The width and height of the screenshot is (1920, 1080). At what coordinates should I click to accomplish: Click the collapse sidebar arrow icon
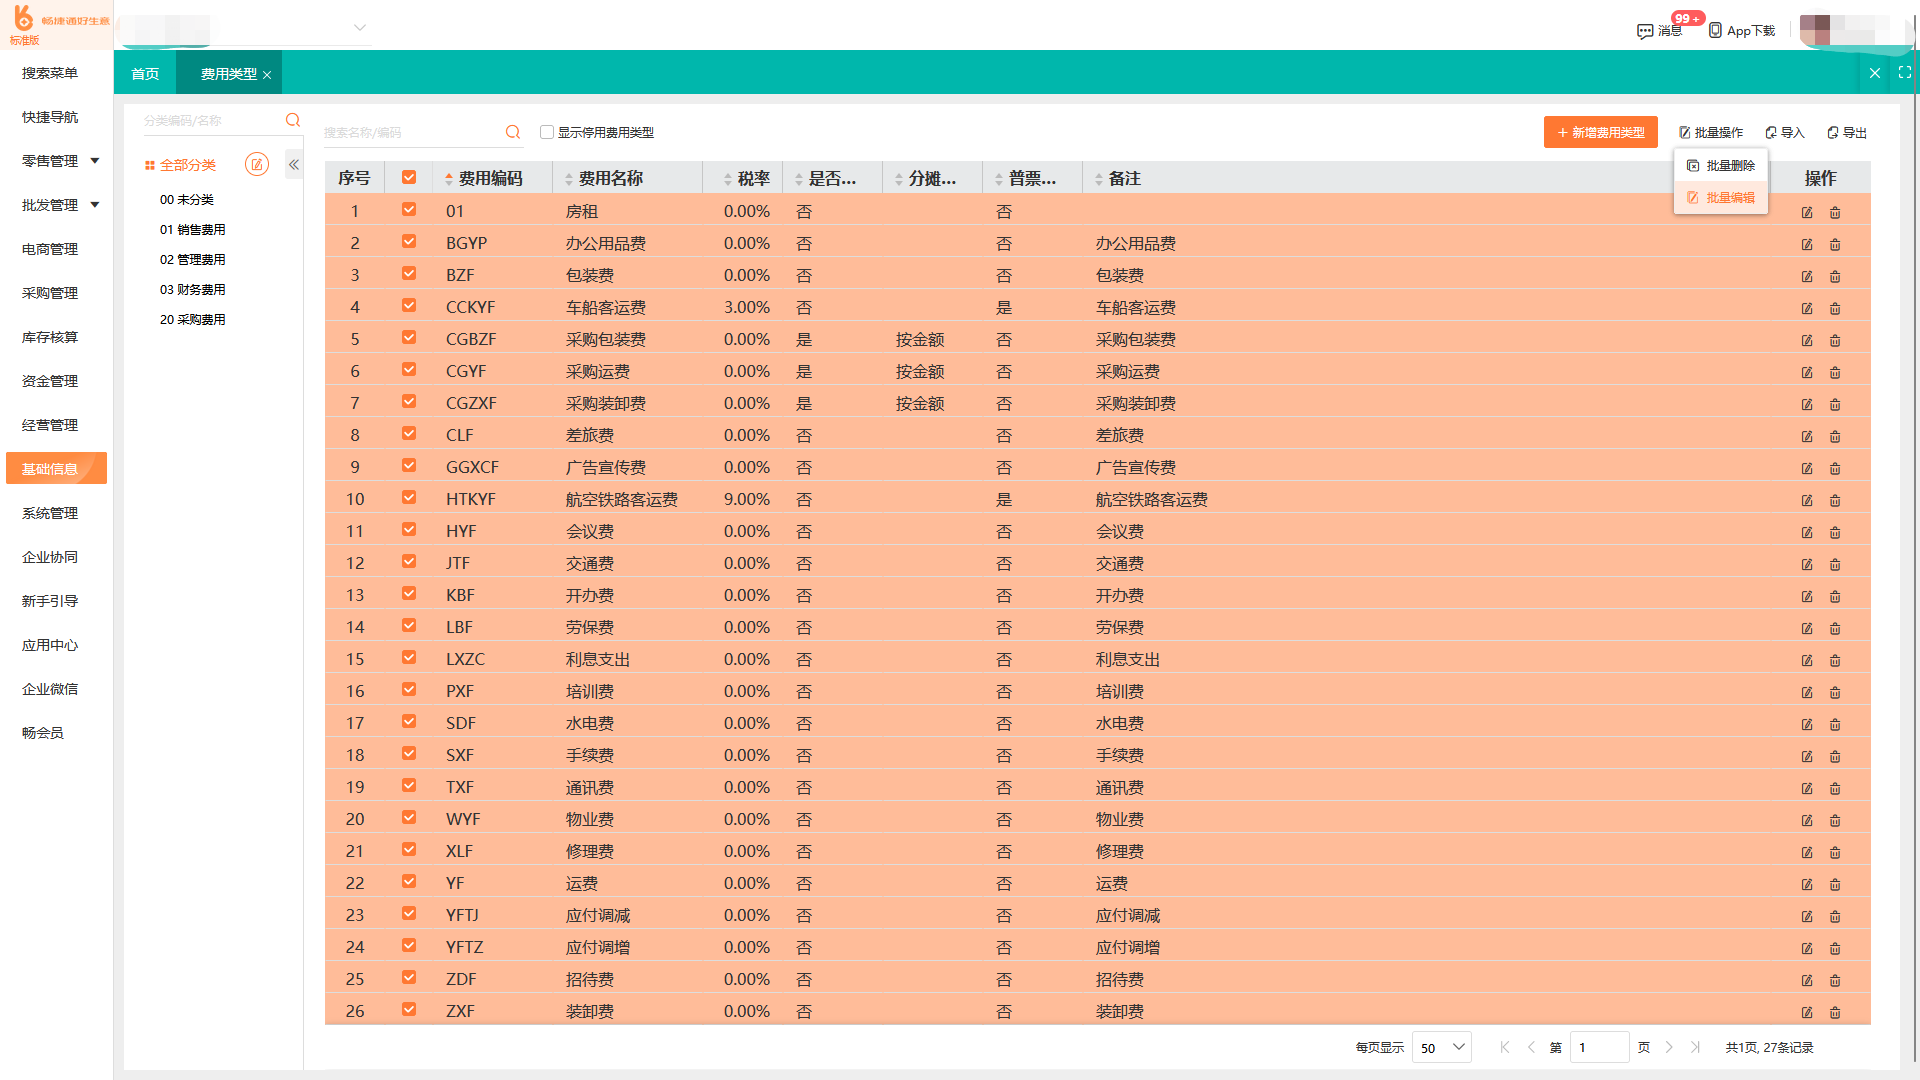pyautogui.click(x=294, y=164)
